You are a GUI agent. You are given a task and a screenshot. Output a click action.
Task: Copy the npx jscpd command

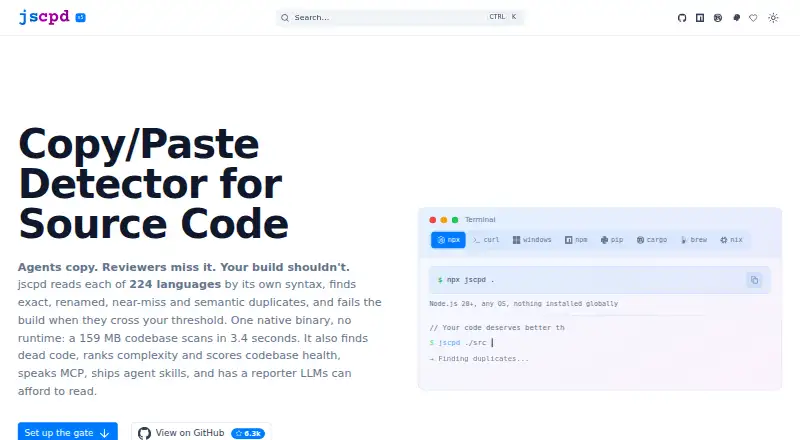pyautogui.click(x=754, y=280)
